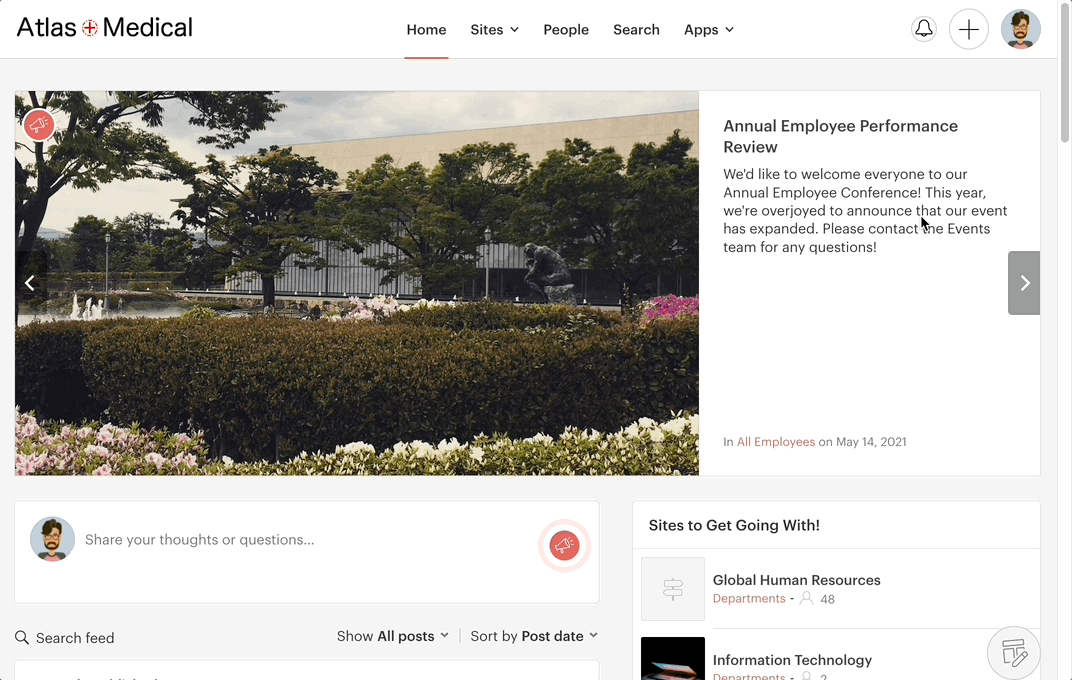Open the user profile avatar menu
This screenshot has width=1072, height=680.
pos(1020,29)
